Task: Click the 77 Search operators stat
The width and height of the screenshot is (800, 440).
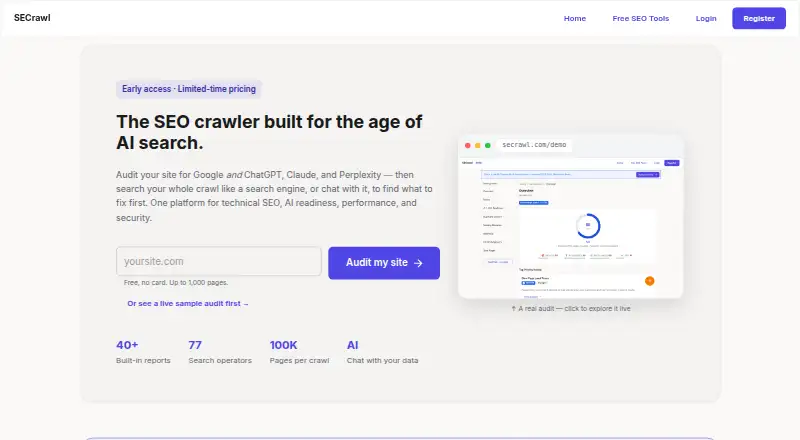Action: (220, 352)
